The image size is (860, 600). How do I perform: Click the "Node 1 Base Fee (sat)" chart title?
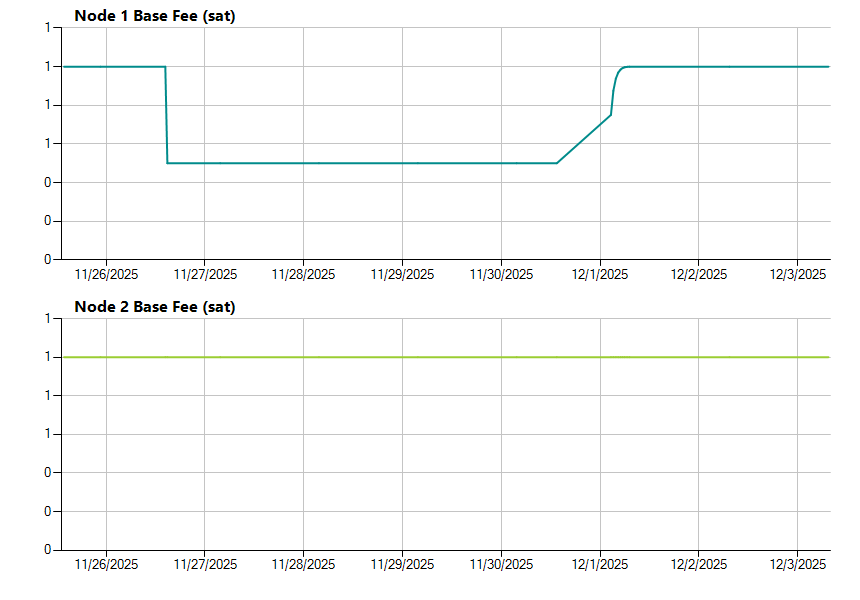click(x=155, y=16)
